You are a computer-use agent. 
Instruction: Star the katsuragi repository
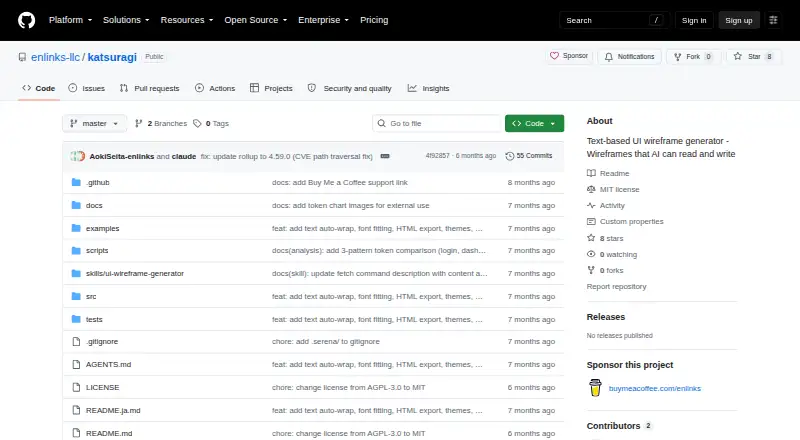754,56
